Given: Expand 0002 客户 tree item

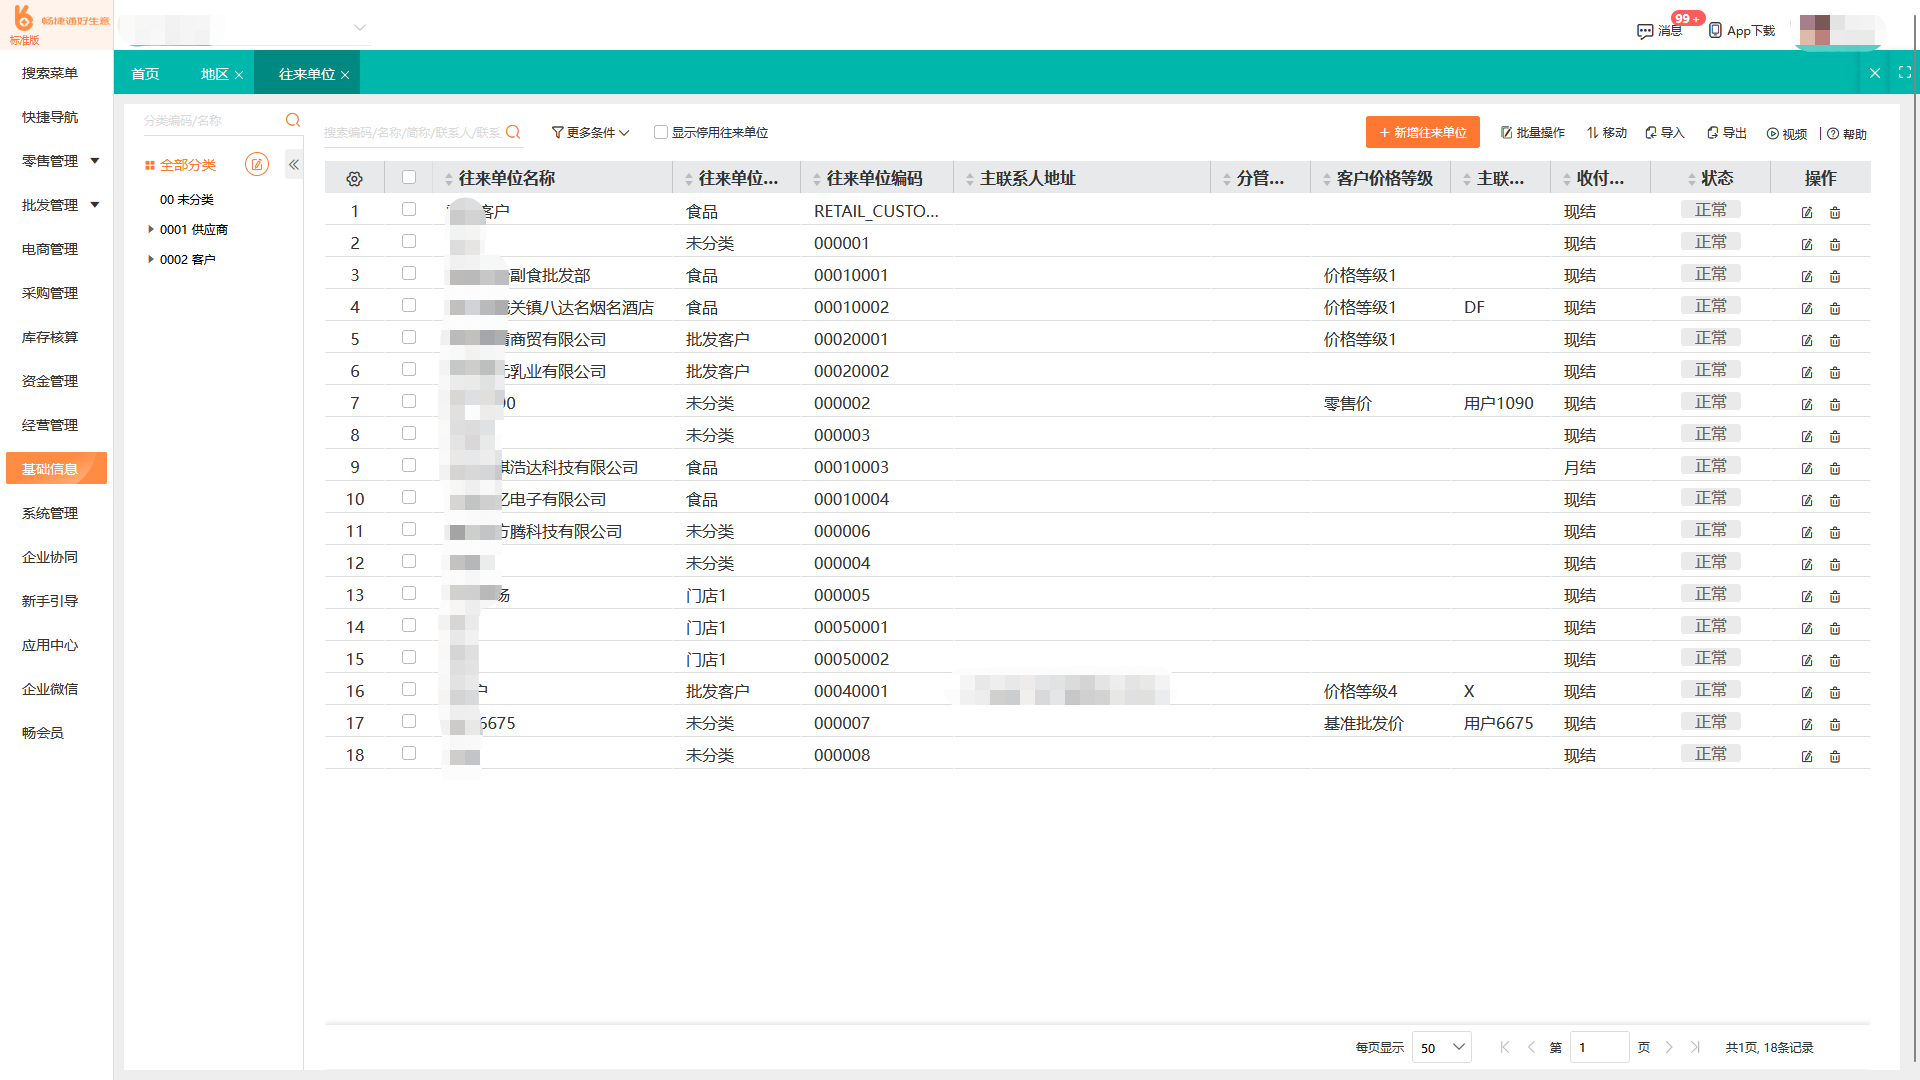Looking at the screenshot, I should (x=150, y=260).
